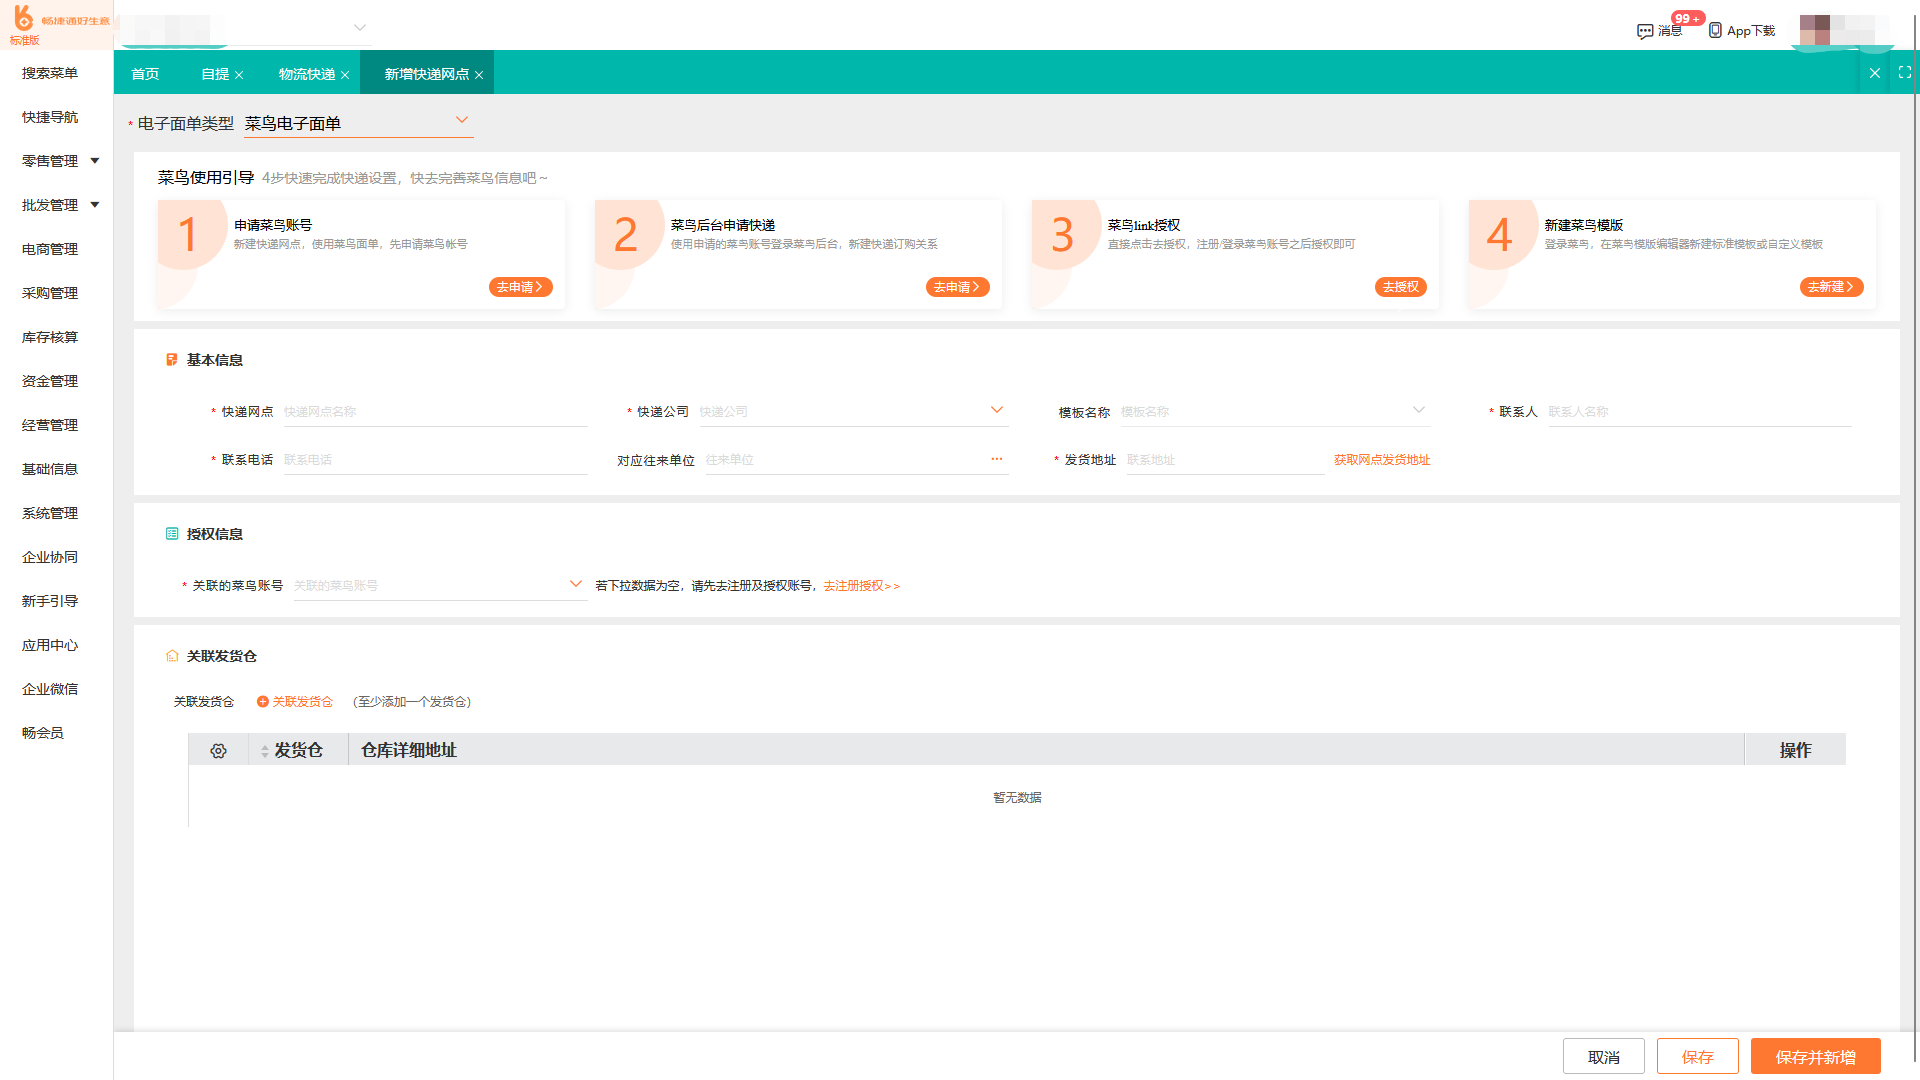This screenshot has width=1920, height=1080.
Task: Click the 菜鸟后台申请快递 step 2 icon
Action: pyautogui.click(x=625, y=235)
